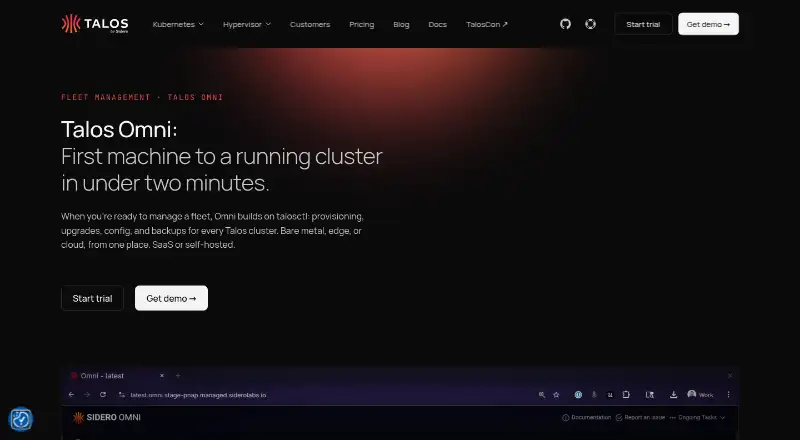Click the back arrow in Omni preview
The image size is (800, 440).
click(x=71, y=395)
